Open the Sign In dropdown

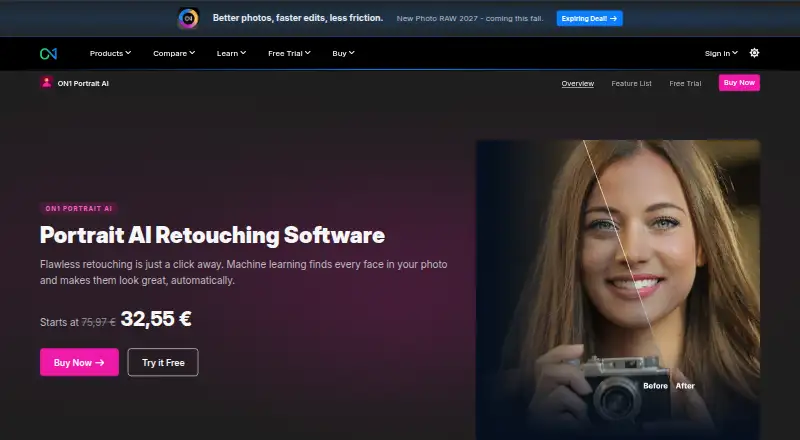point(721,53)
